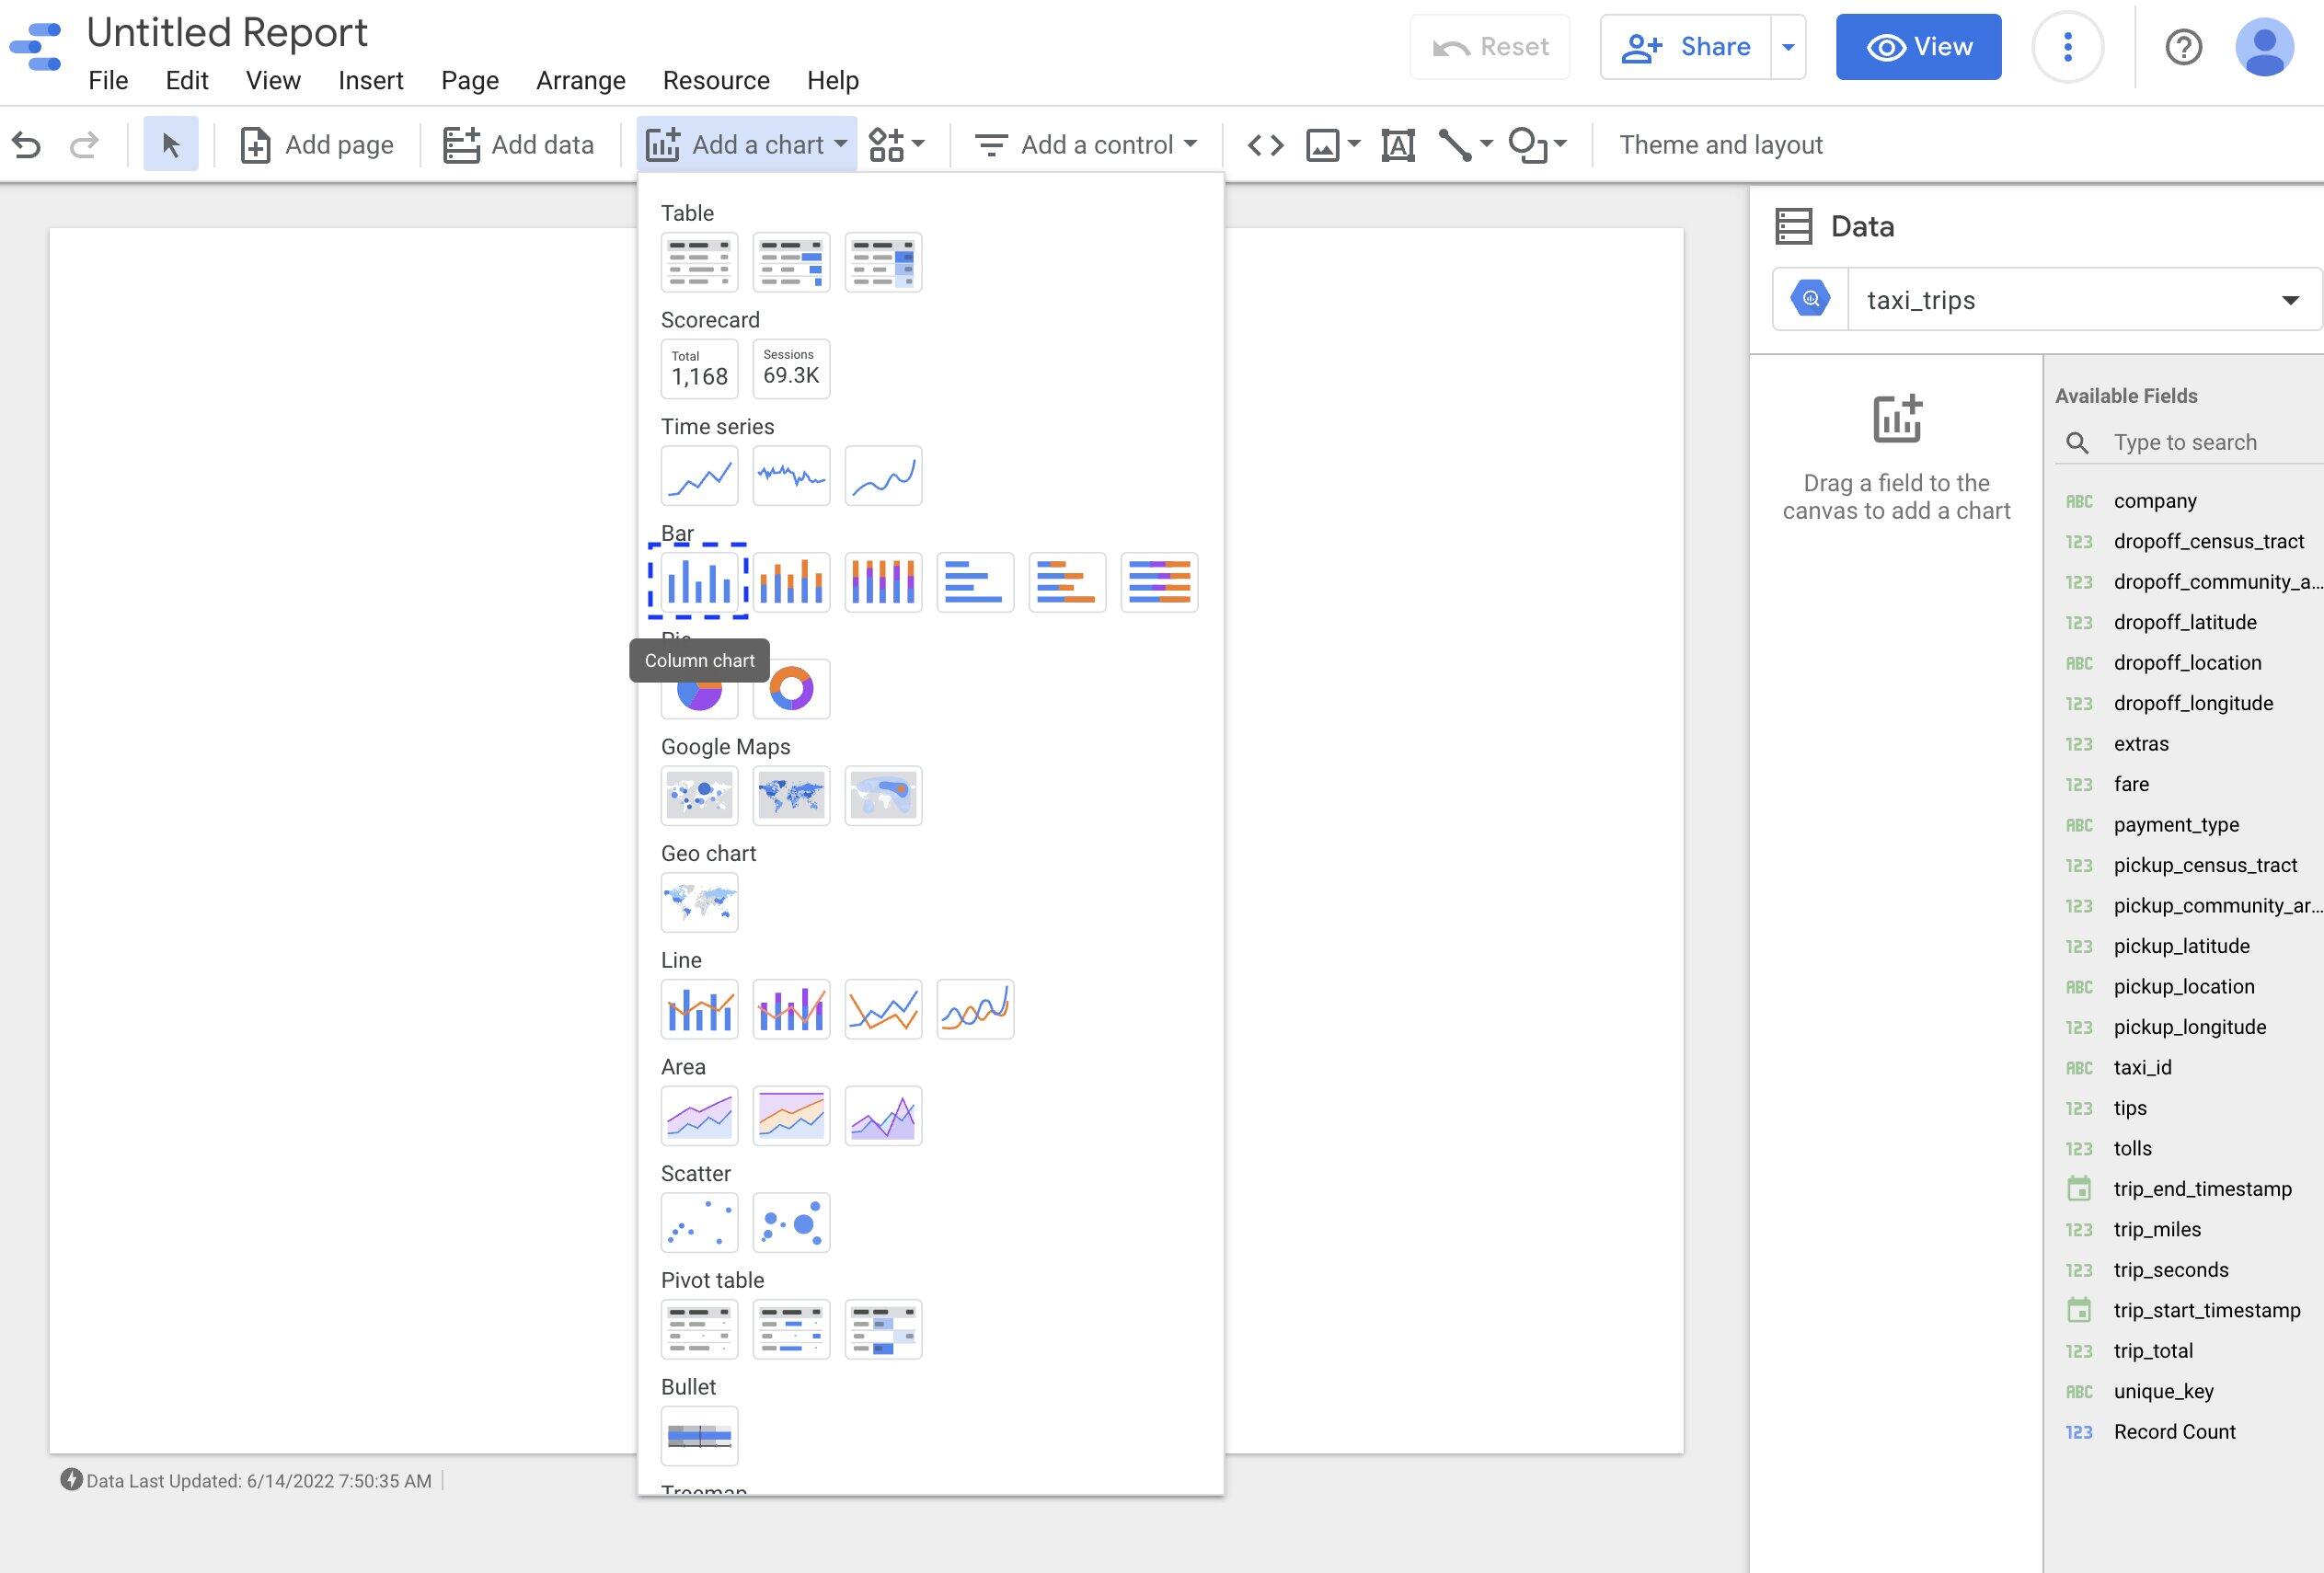
Task: Open the Insert menu
Action: (371, 79)
